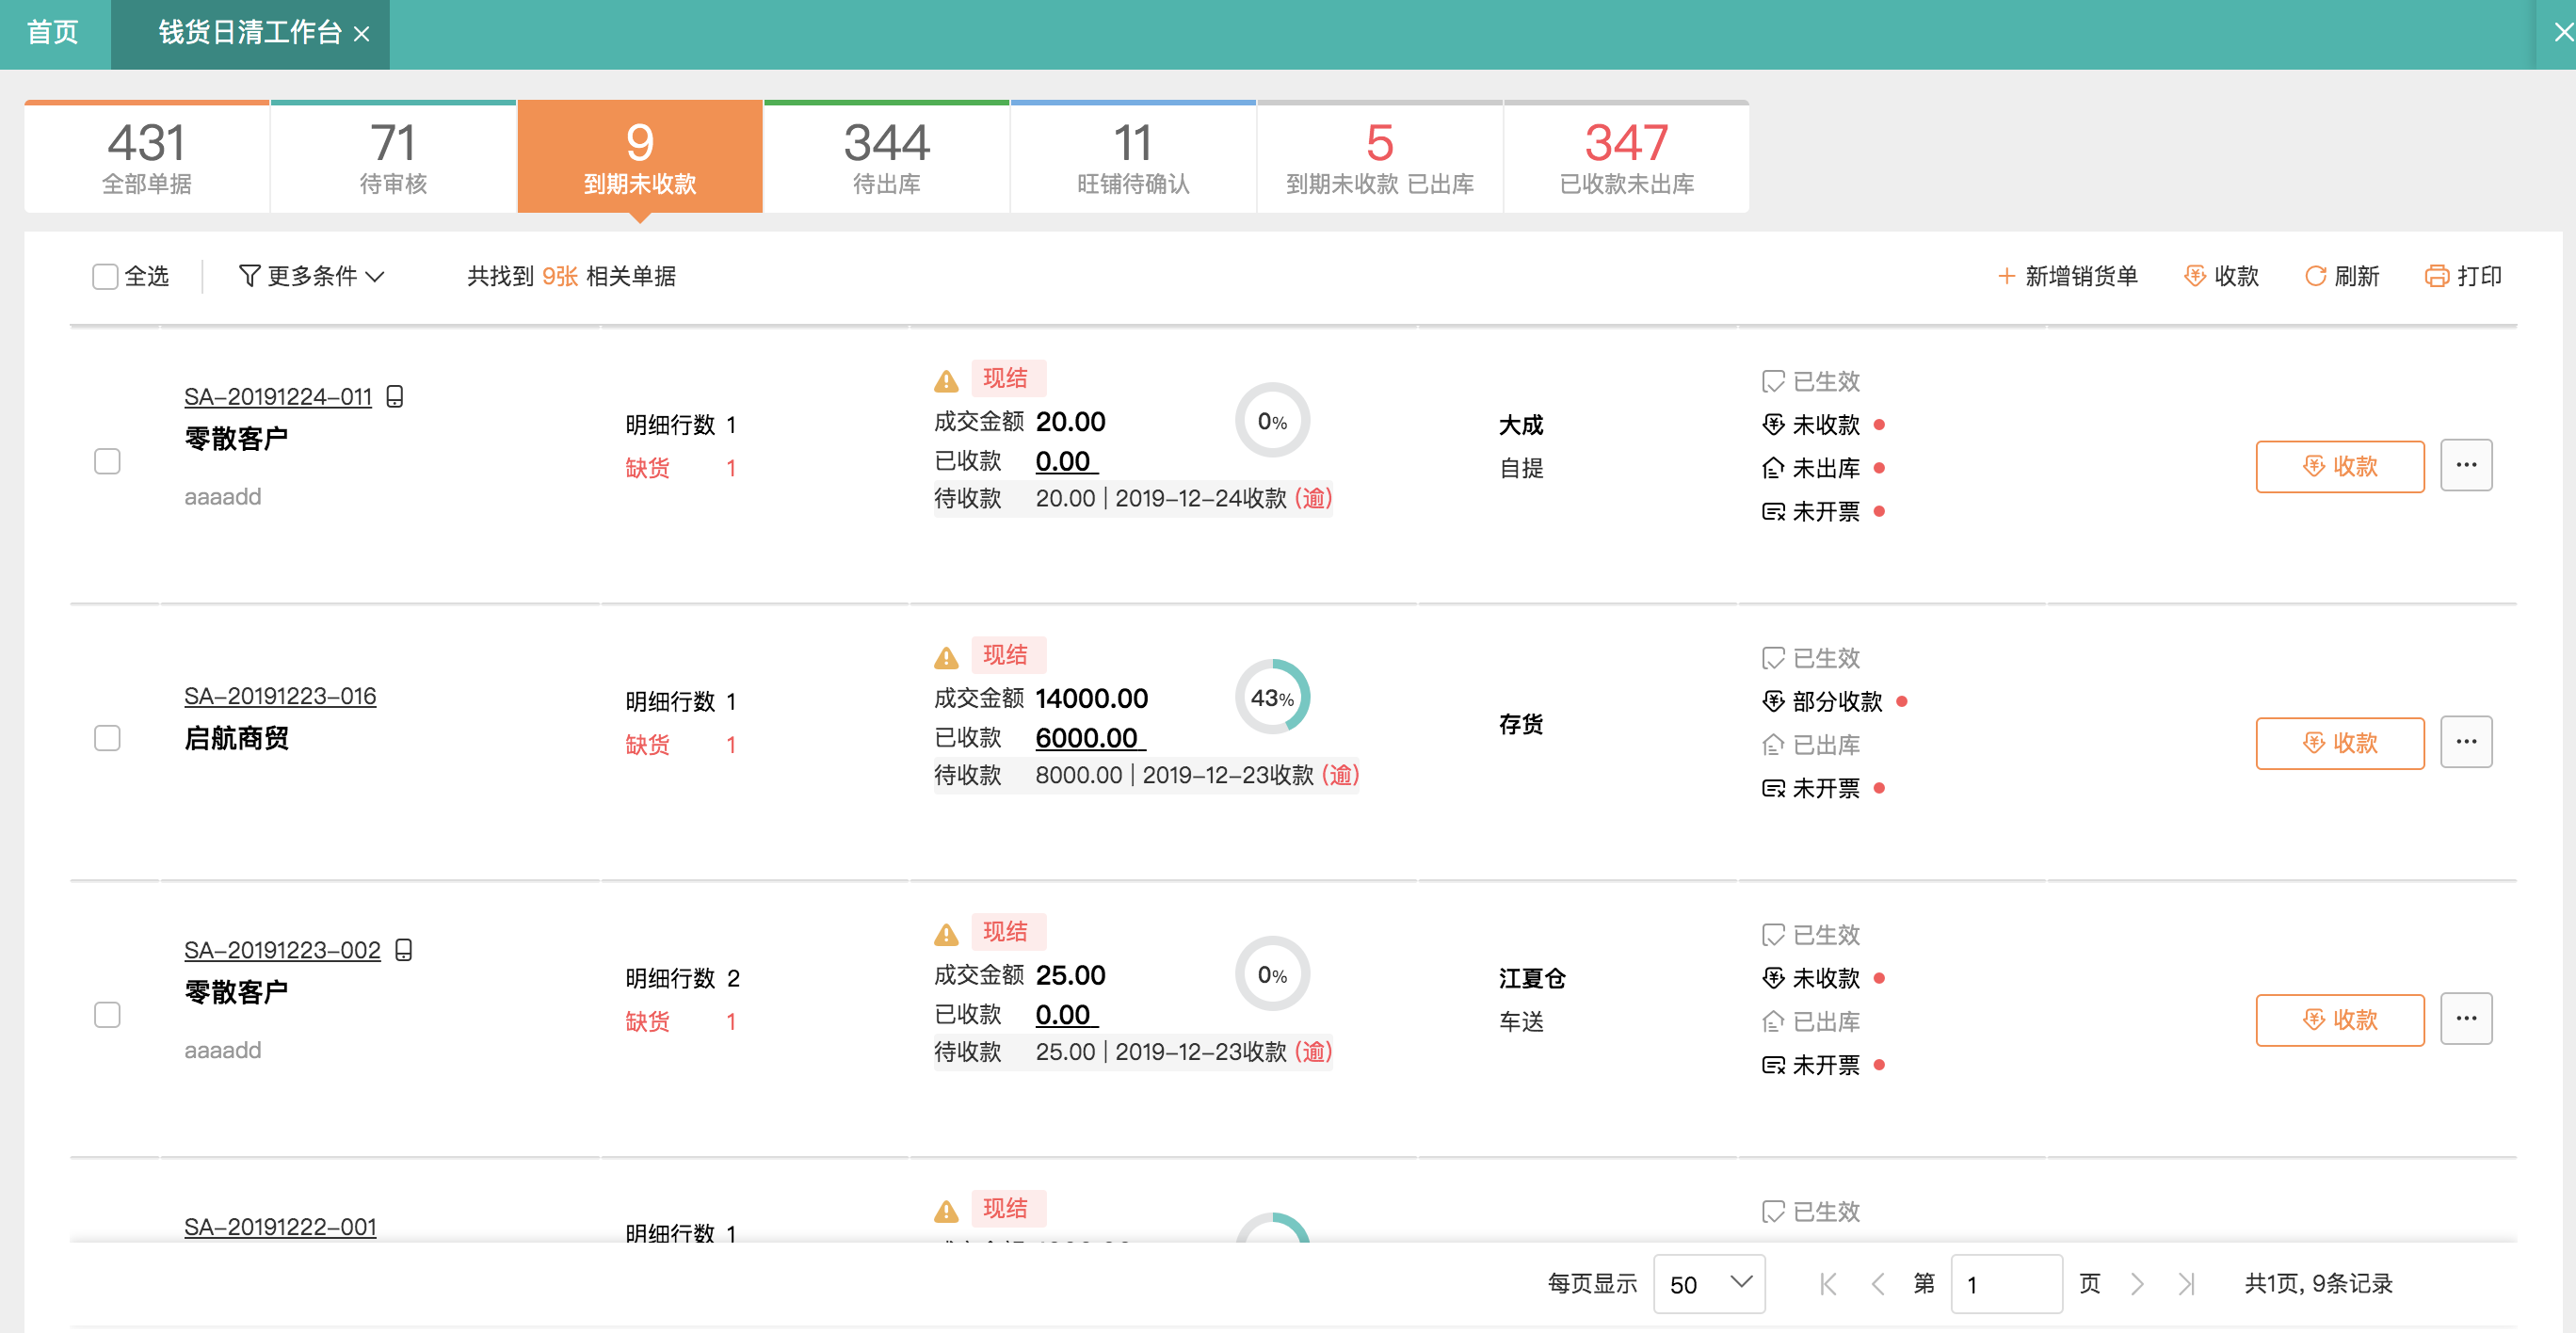This screenshot has height=1333, width=2576.
Task: Expand 更多条件 filter dropdown
Action: [x=313, y=276]
